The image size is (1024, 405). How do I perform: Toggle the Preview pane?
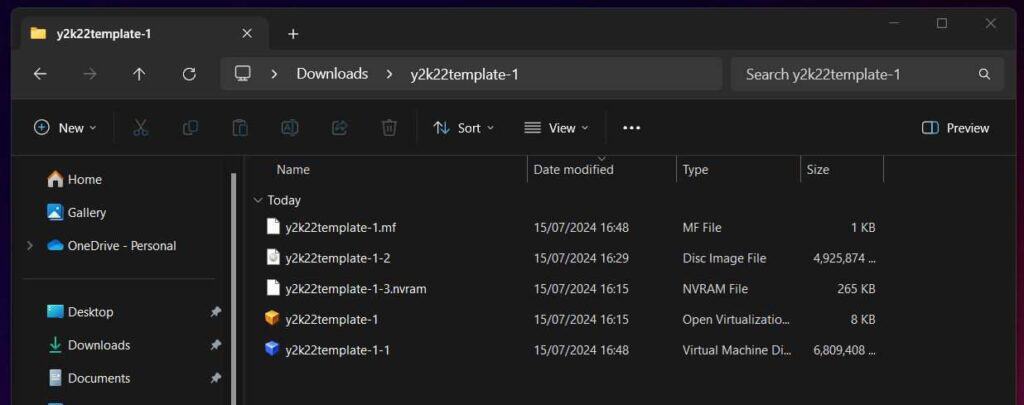[955, 128]
